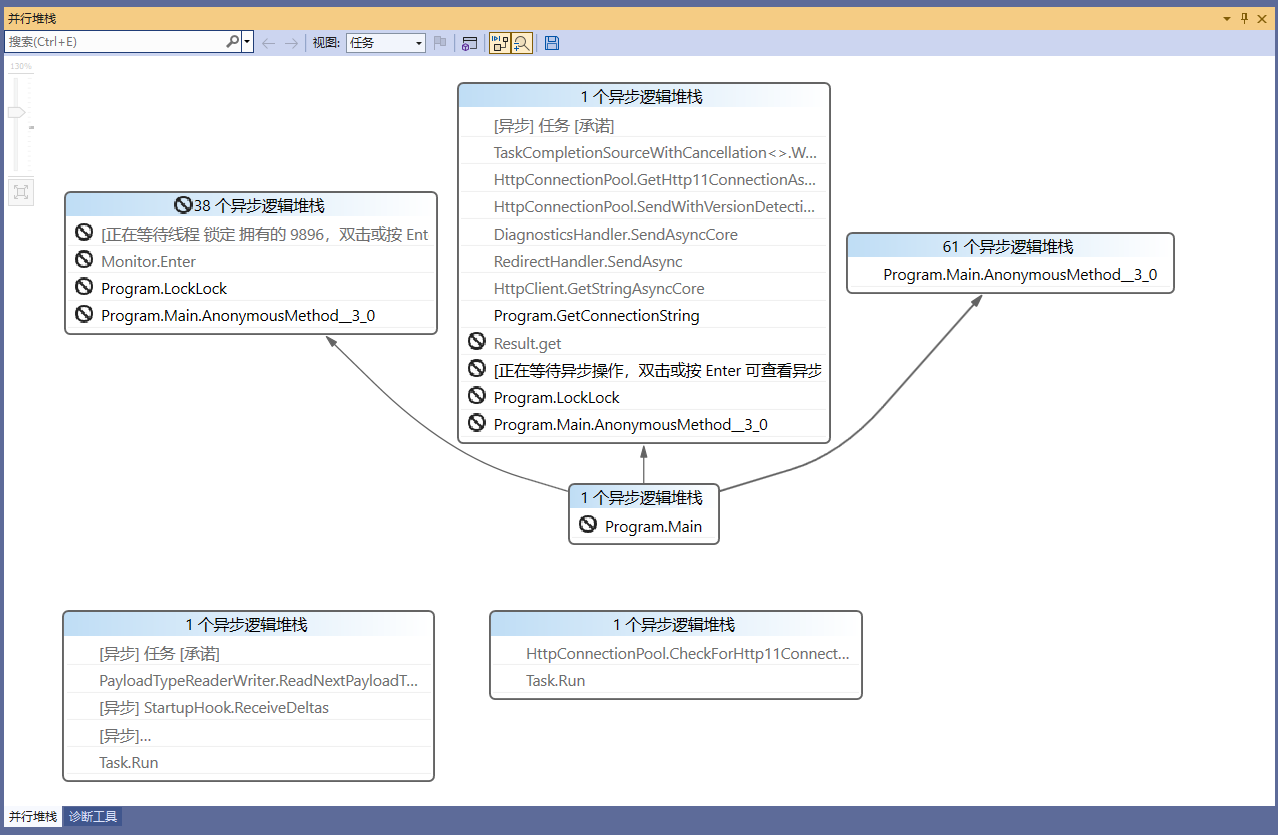
Task: Click the method view toolbar icon
Action: pyautogui.click(x=470, y=42)
